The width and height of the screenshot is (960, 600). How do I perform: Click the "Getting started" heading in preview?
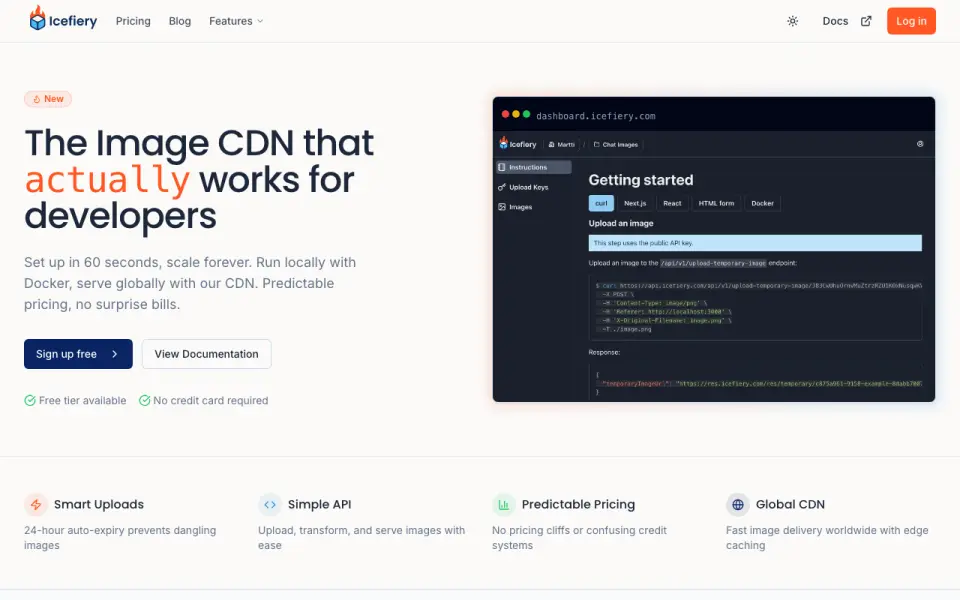pos(641,180)
